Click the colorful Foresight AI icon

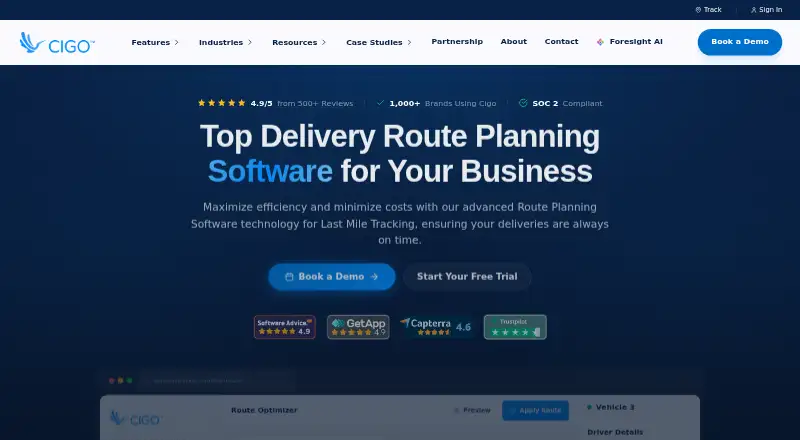click(601, 42)
